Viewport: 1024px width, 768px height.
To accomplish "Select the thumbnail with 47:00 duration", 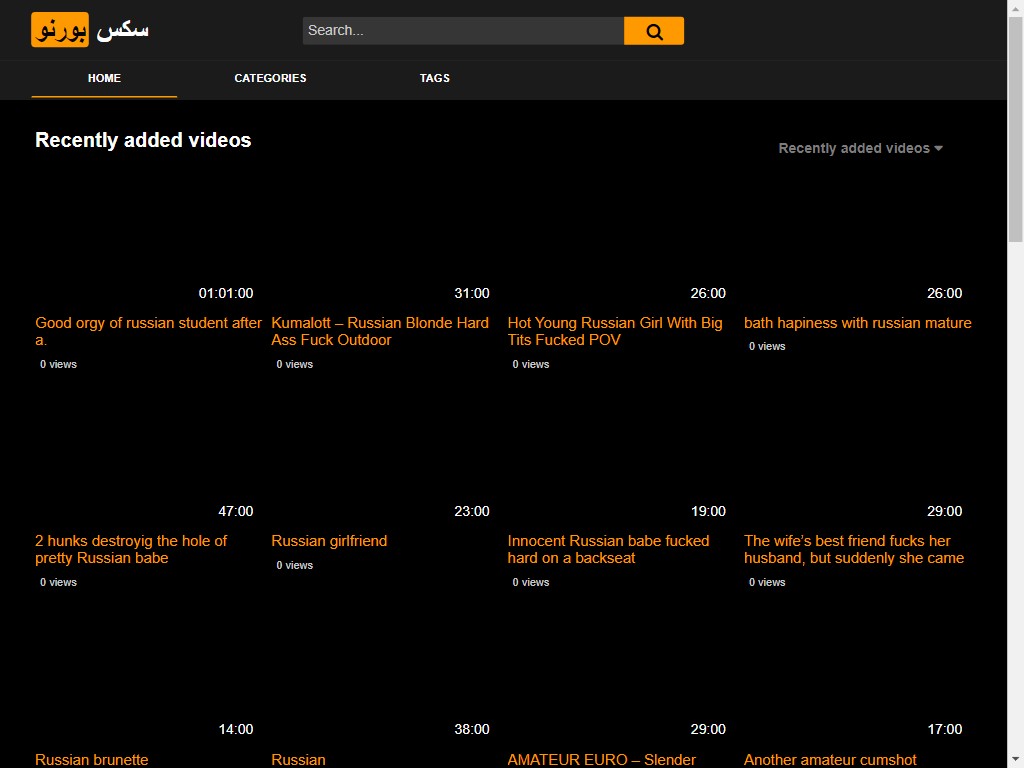I will tap(148, 458).
